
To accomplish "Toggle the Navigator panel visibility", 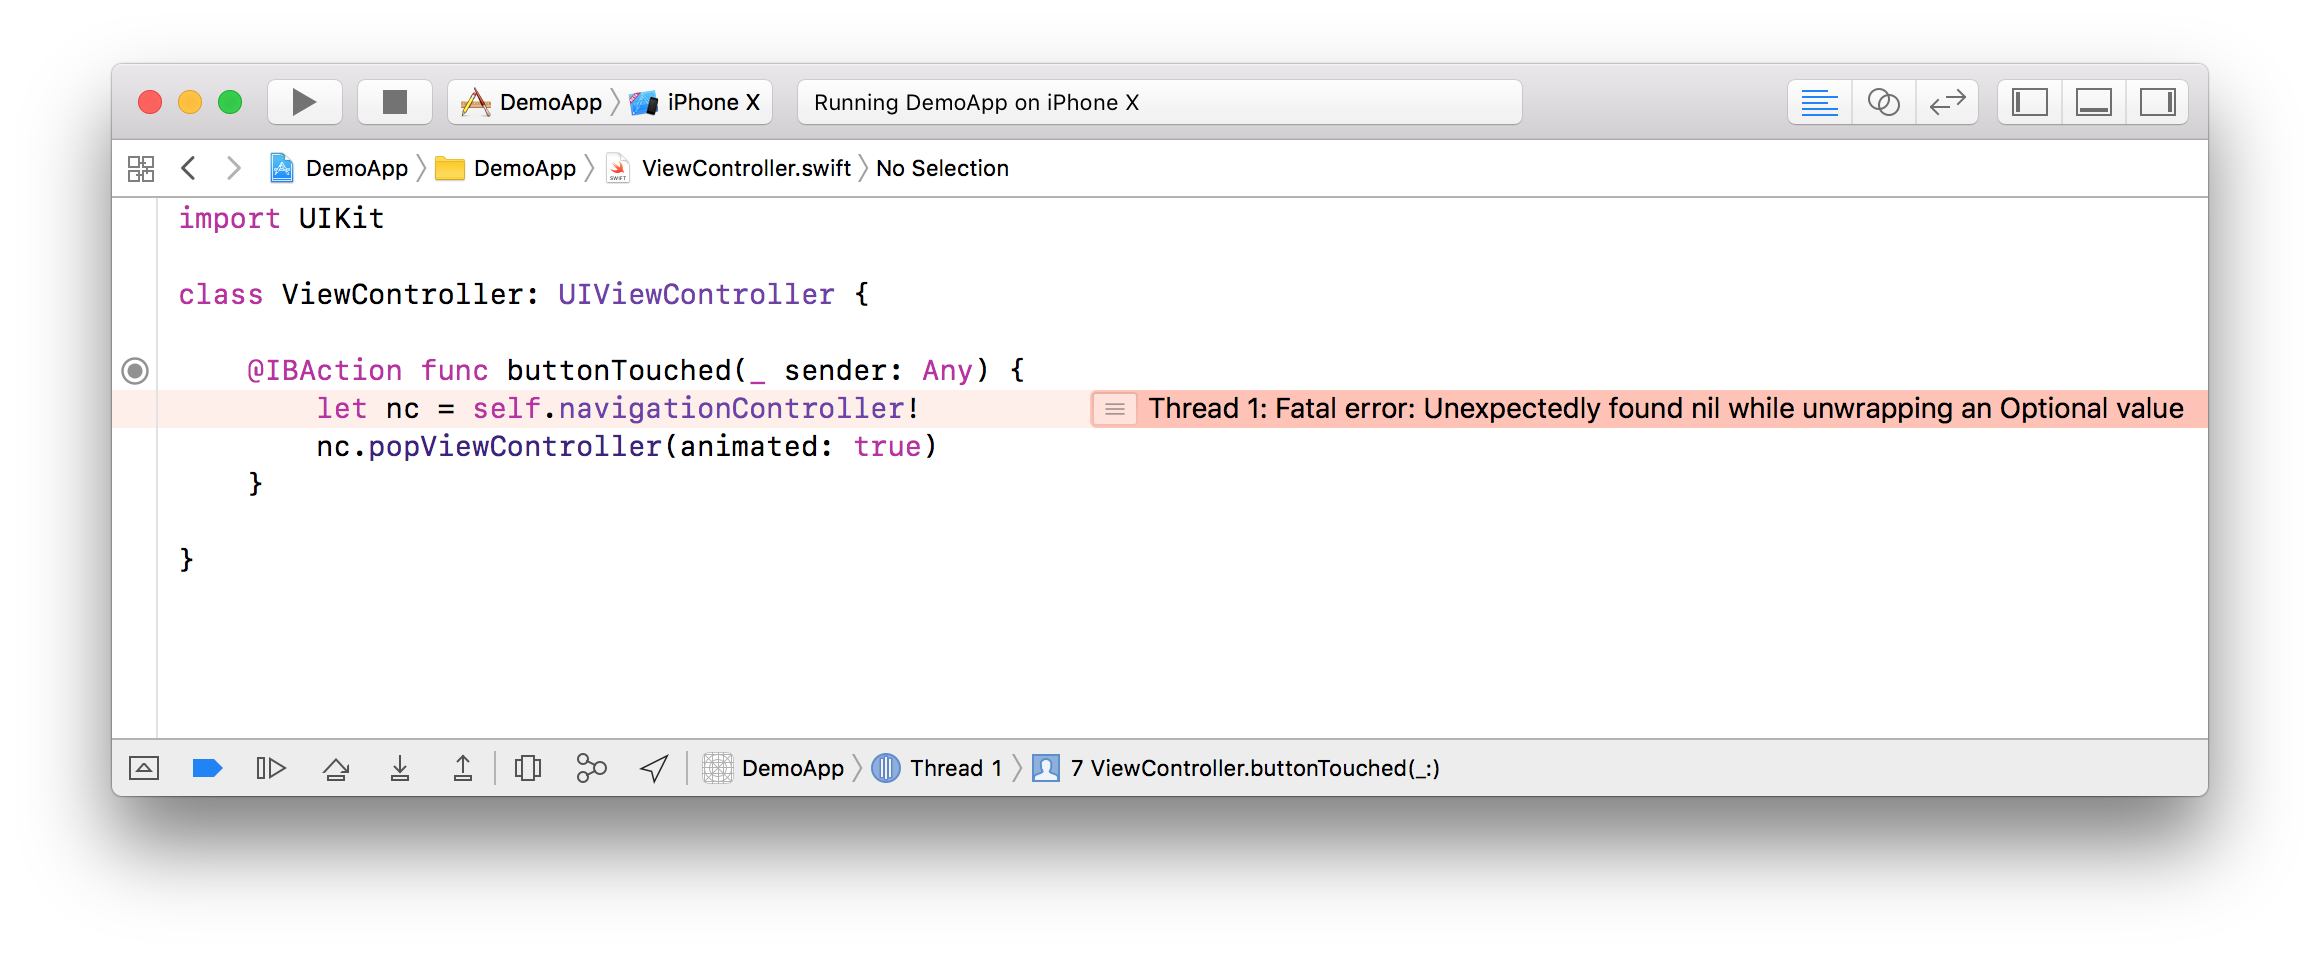I will pyautogui.click(x=2028, y=101).
